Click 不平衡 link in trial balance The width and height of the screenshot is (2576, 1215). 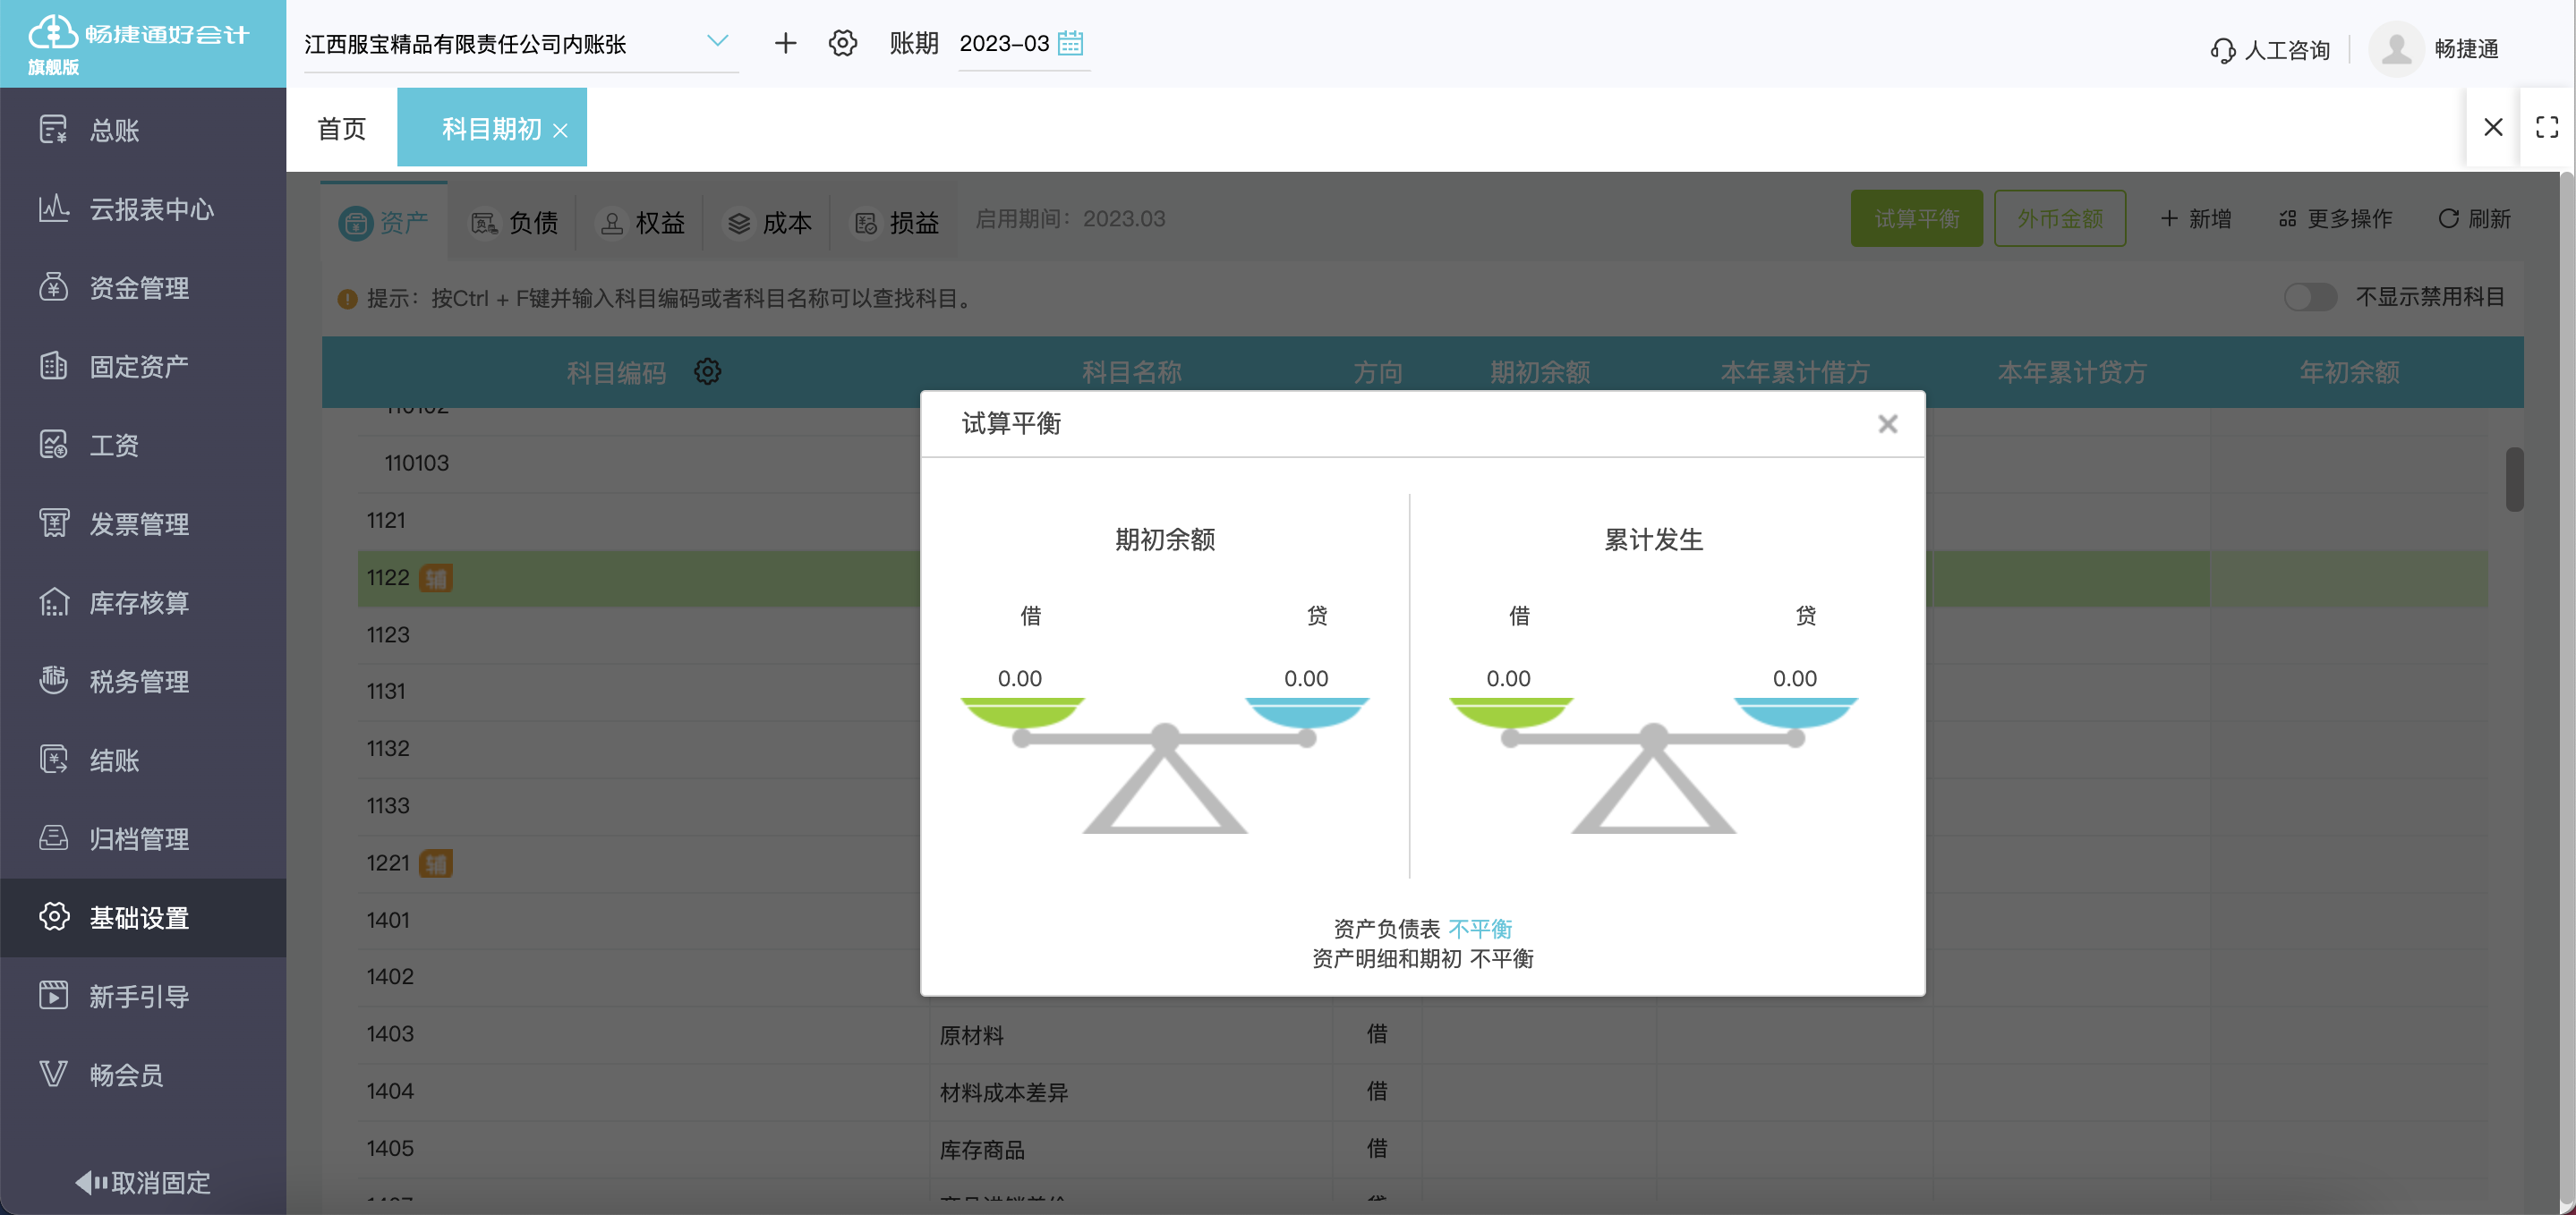click(x=1479, y=930)
